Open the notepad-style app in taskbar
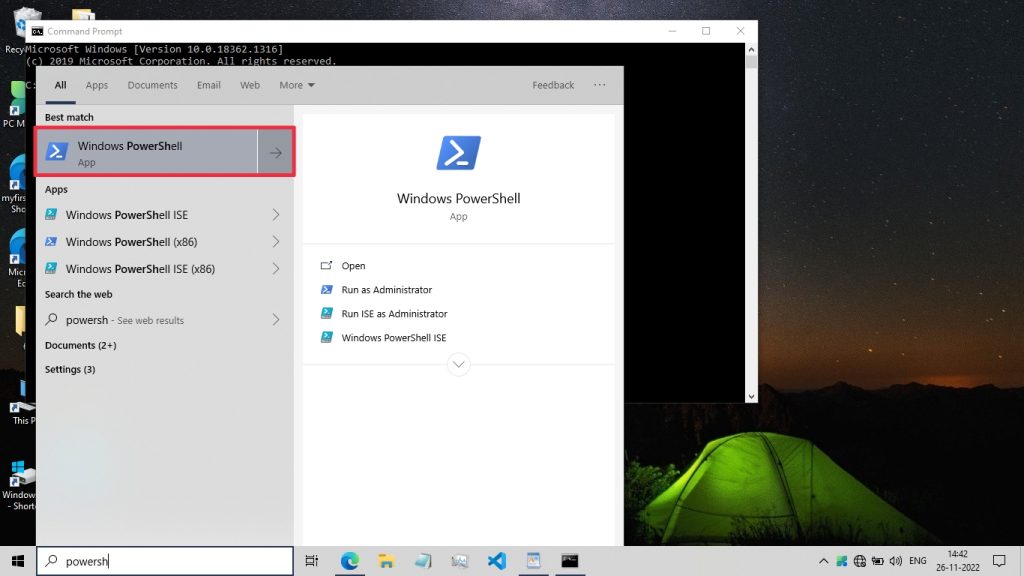This screenshot has width=1024, height=576. coord(423,561)
